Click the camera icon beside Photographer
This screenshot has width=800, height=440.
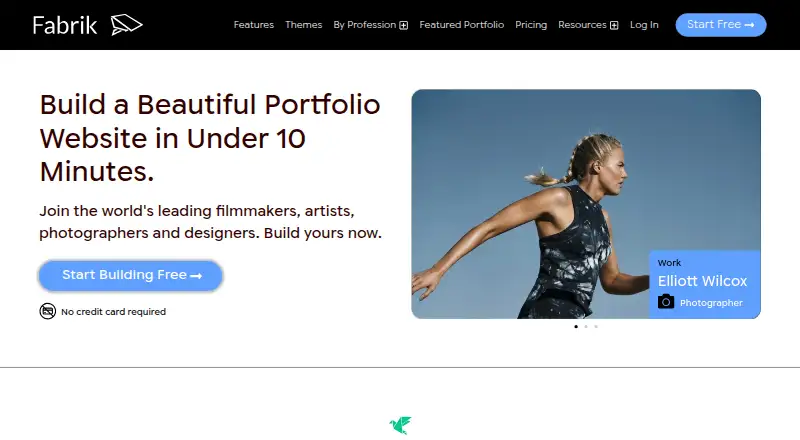point(666,302)
